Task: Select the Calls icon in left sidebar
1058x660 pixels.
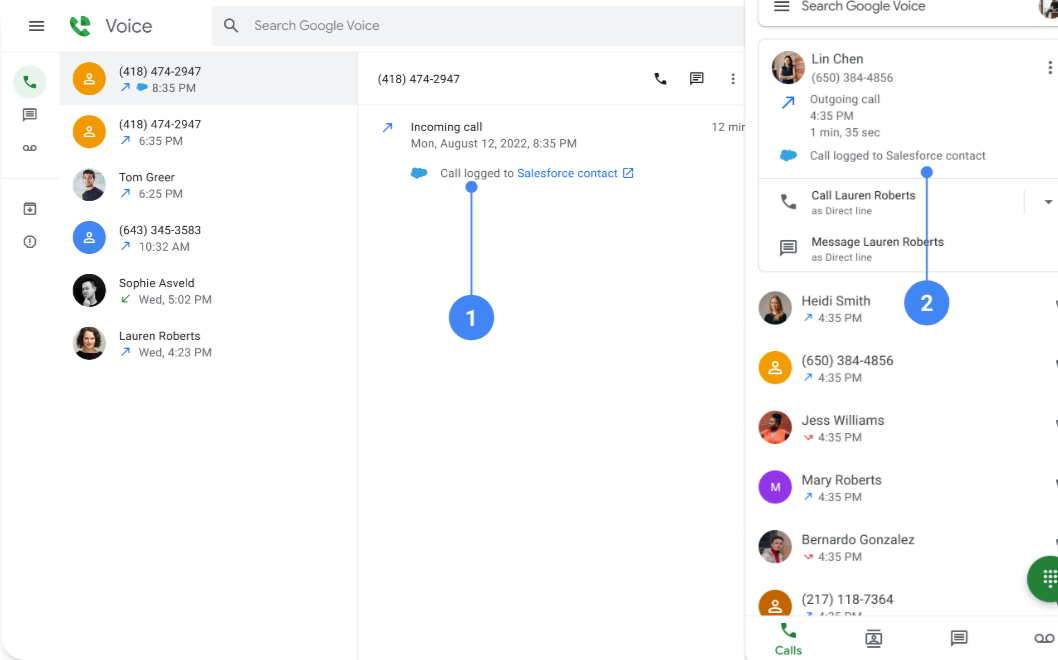Action: [30, 82]
